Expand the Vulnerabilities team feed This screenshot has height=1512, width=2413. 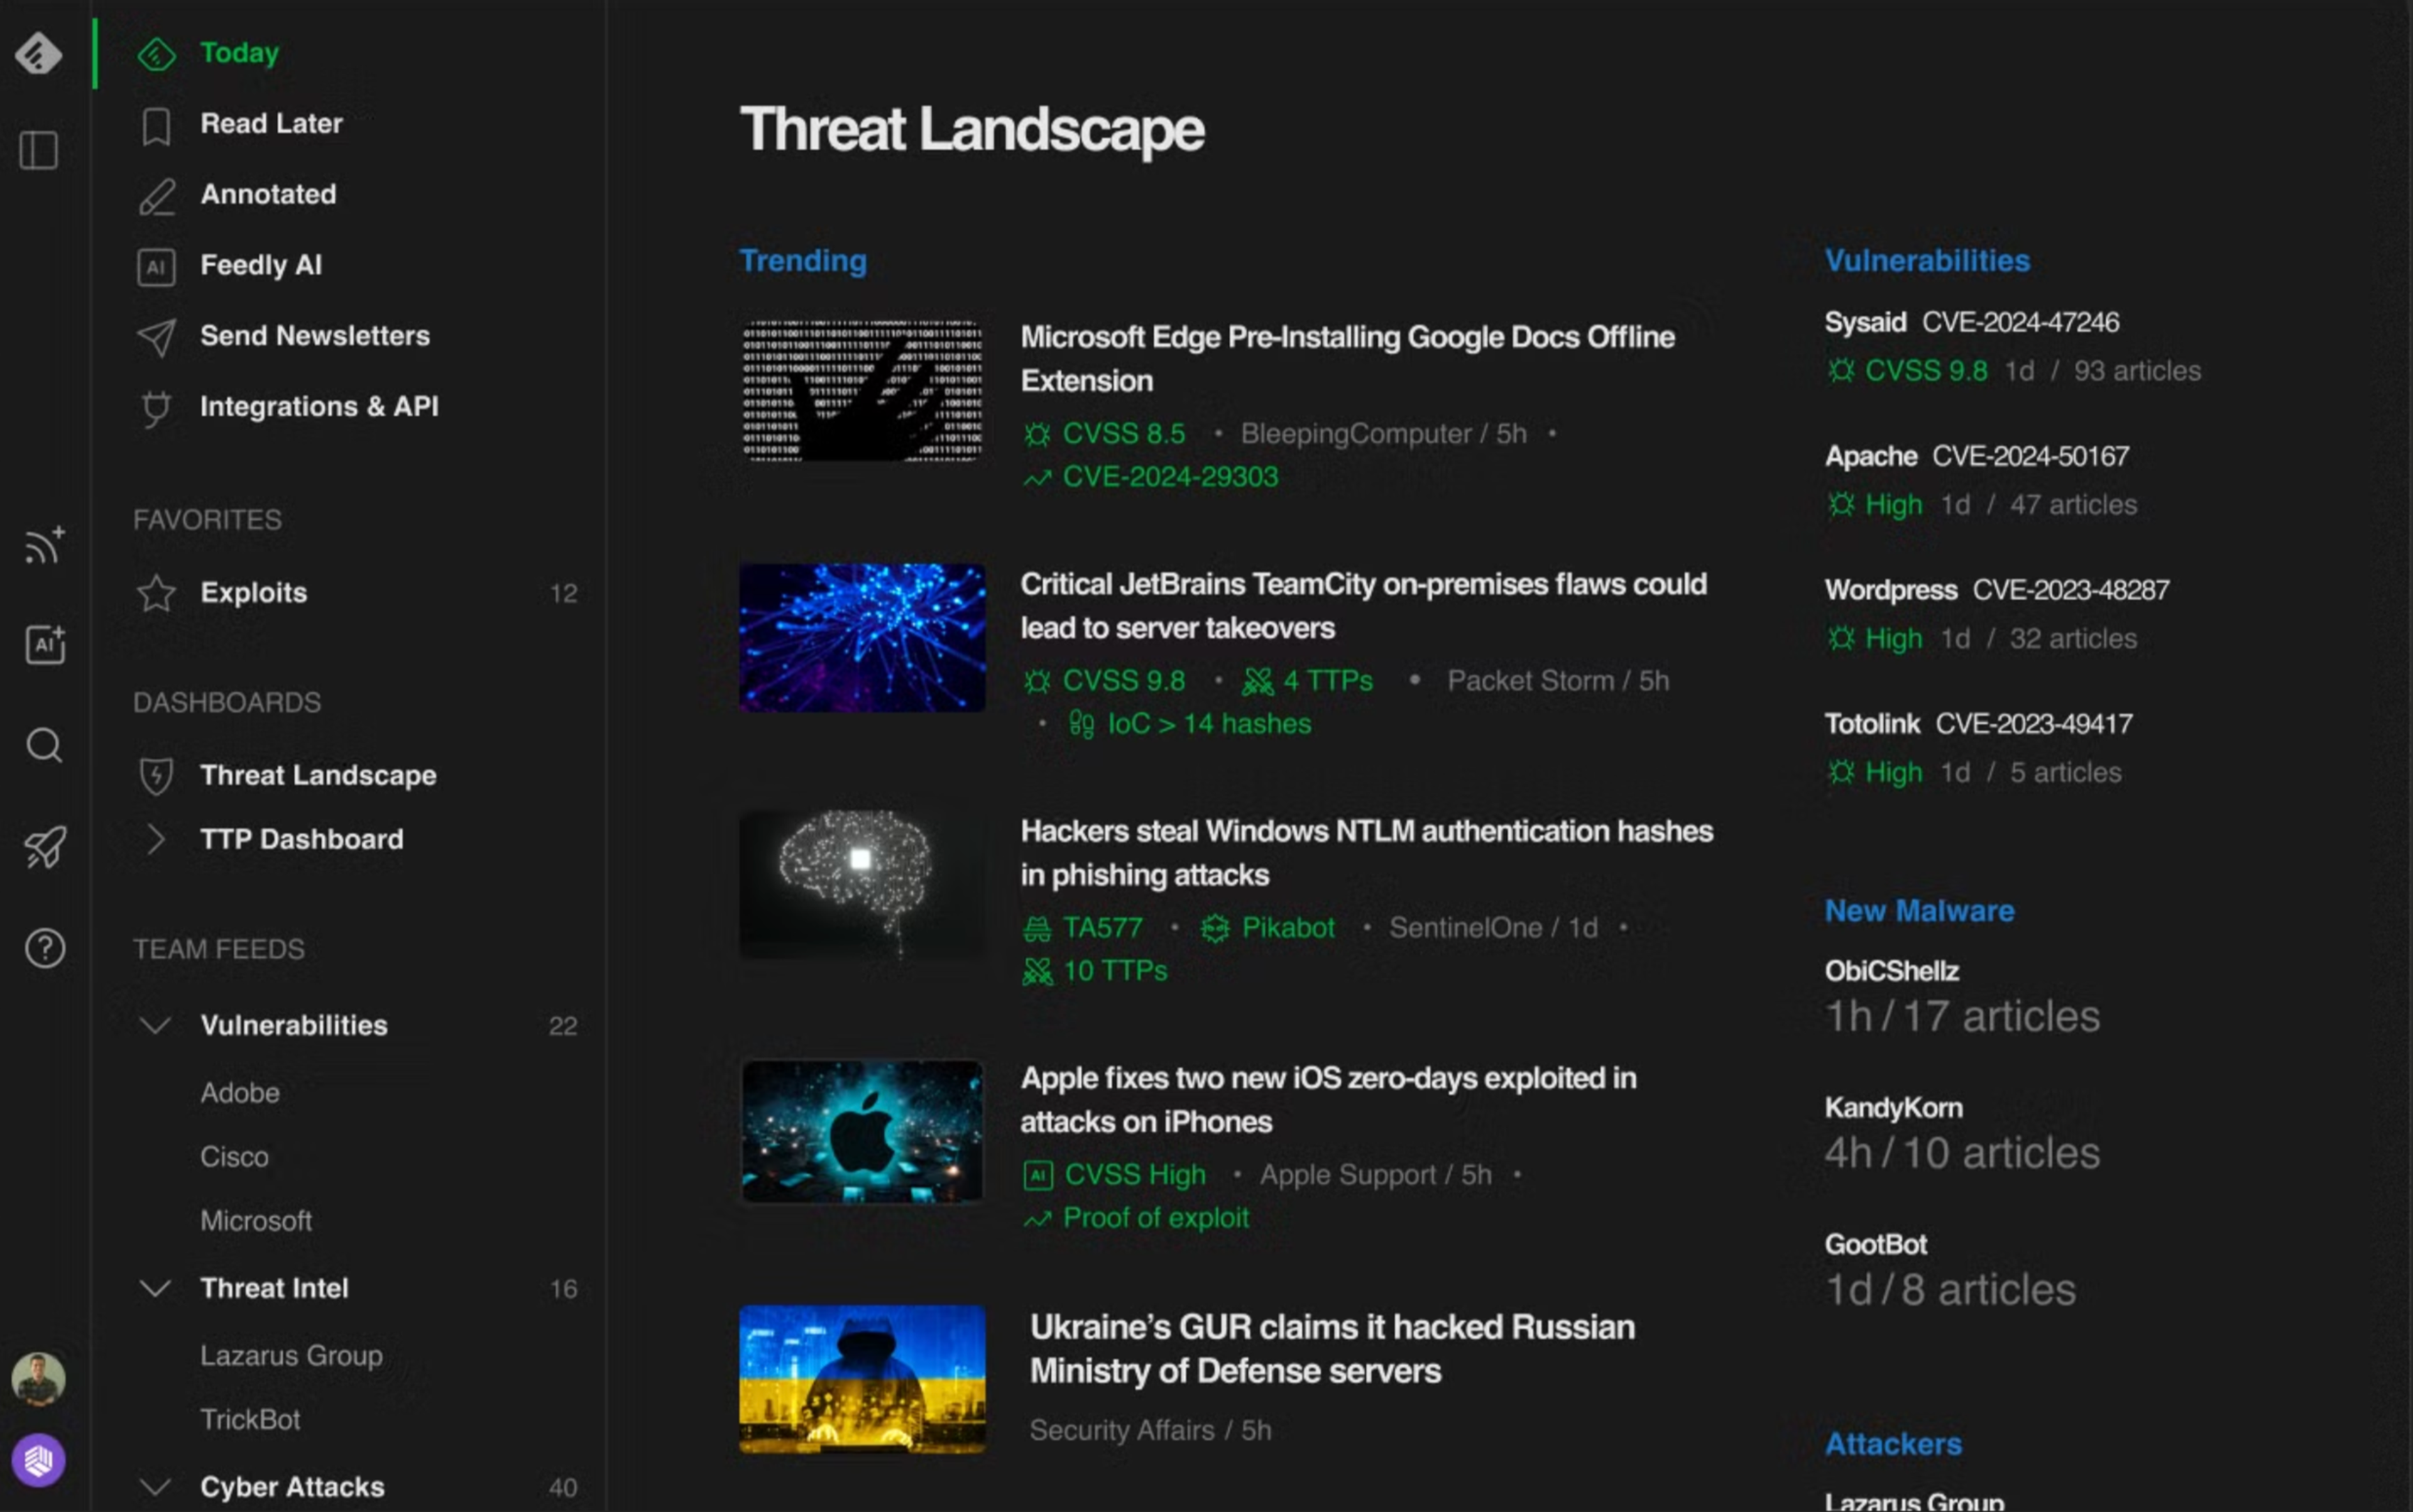tap(155, 1024)
